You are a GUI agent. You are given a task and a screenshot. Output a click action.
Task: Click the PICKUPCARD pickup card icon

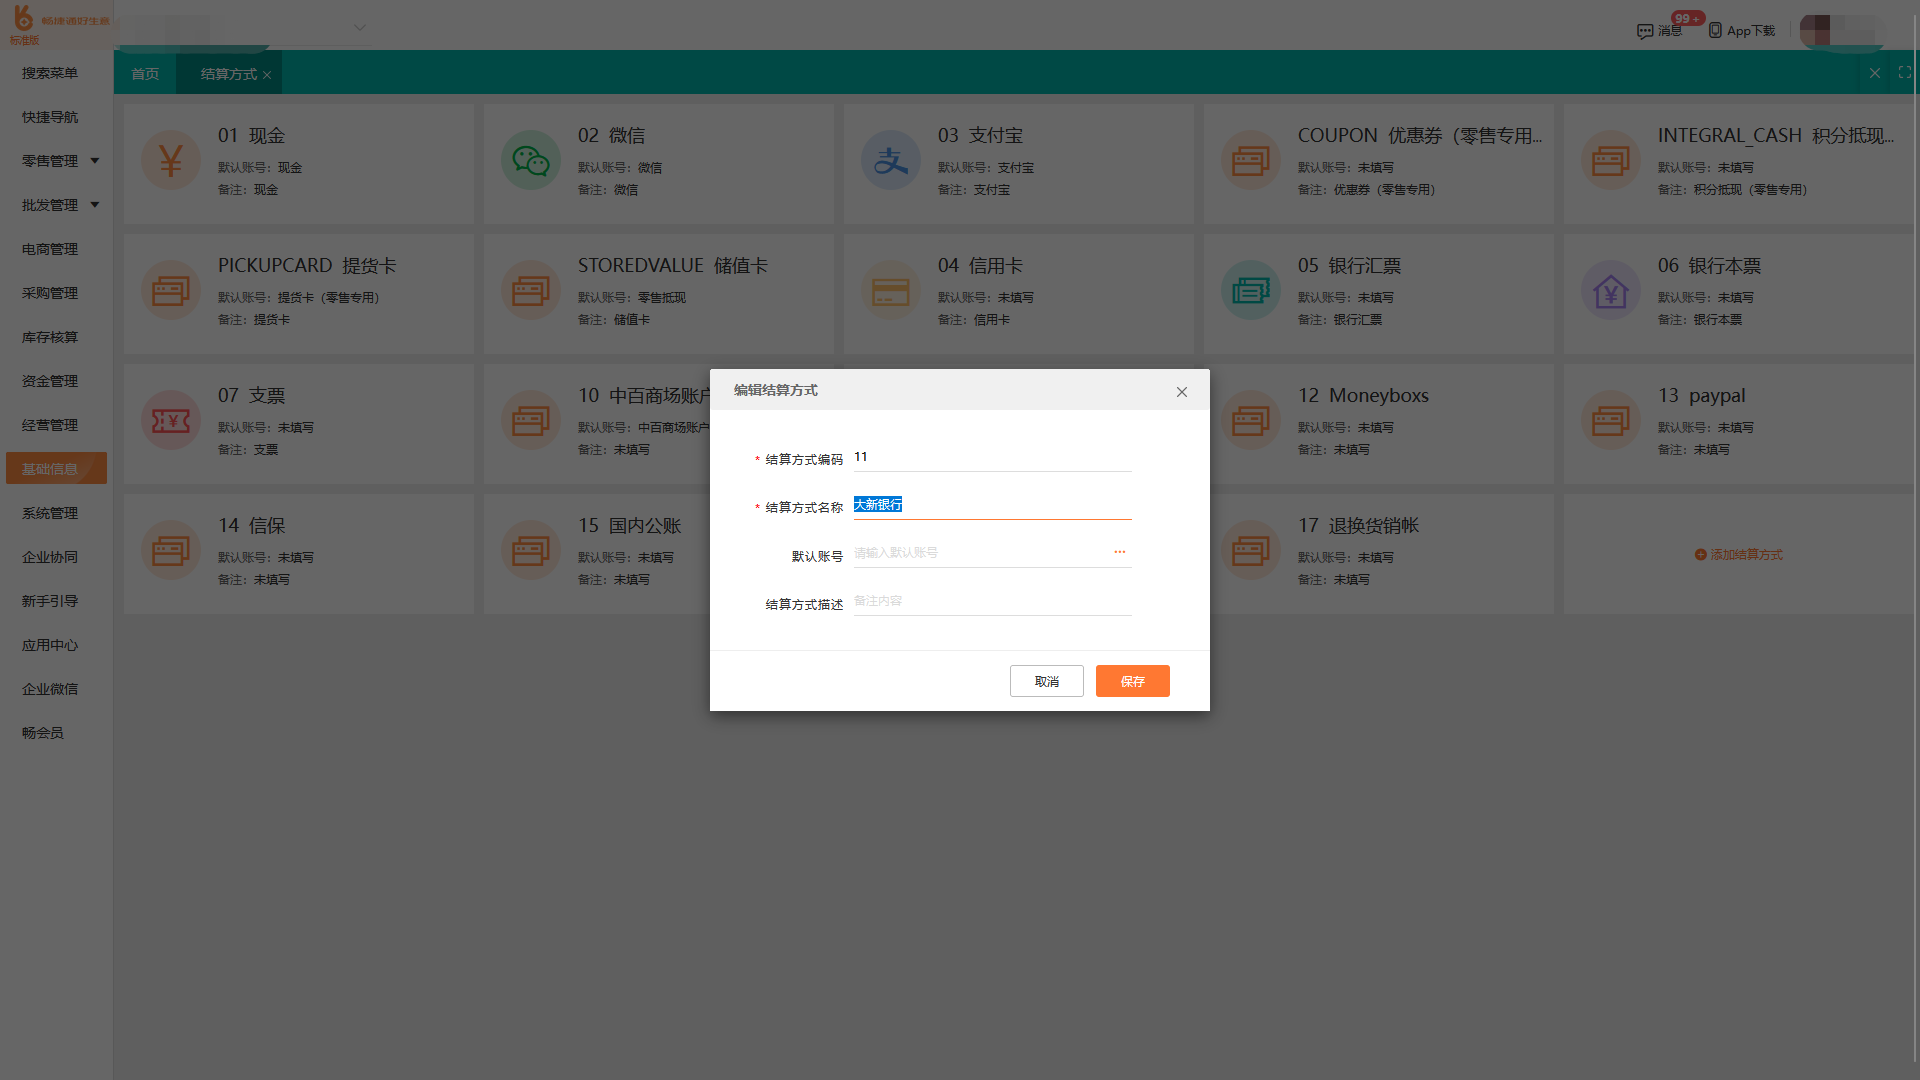[171, 289]
